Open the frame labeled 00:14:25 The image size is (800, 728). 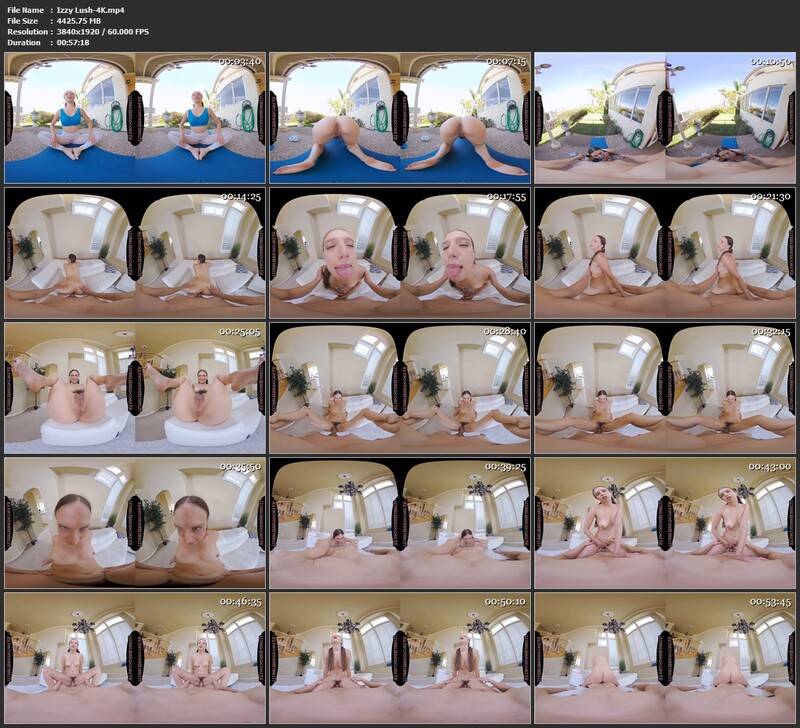coord(135,253)
